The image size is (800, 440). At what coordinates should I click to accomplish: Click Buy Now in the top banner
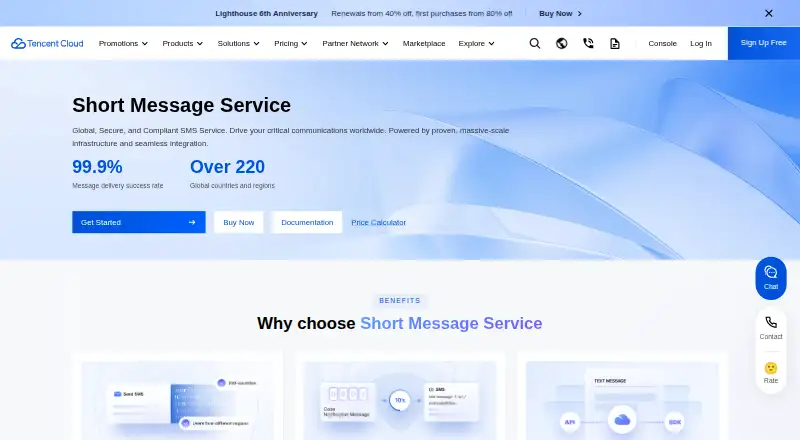coord(560,14)
